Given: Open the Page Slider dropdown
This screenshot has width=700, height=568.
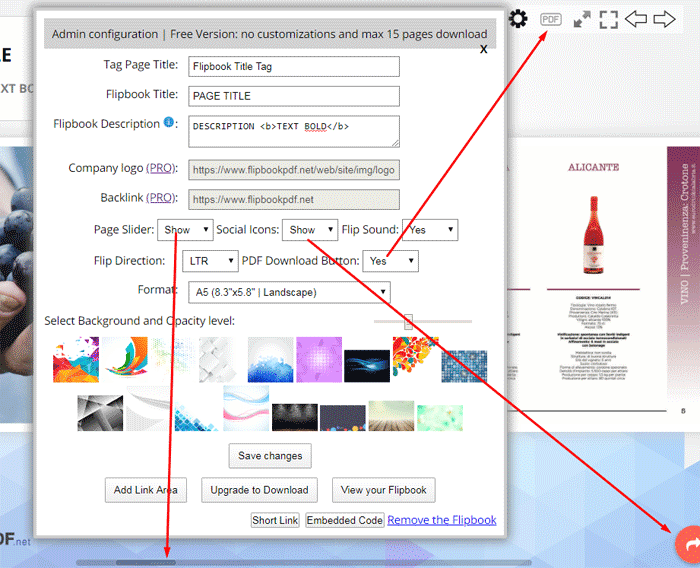Looking at the screenshot, I should point(185,230).
